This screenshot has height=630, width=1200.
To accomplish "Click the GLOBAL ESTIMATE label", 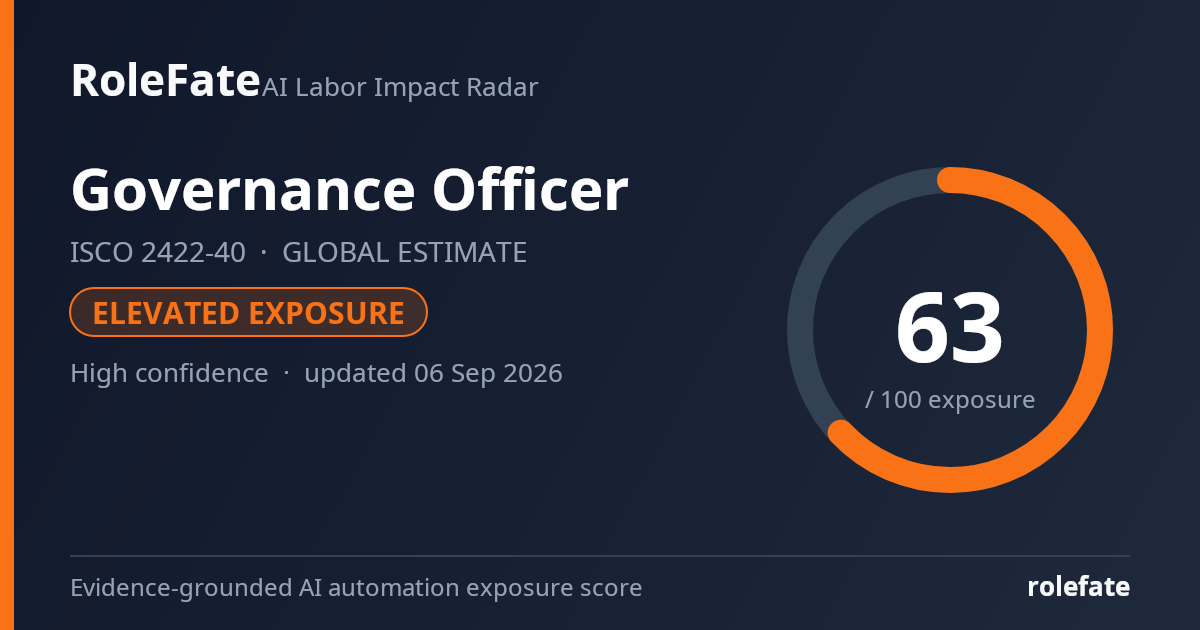I will click(x=405, y=253).
